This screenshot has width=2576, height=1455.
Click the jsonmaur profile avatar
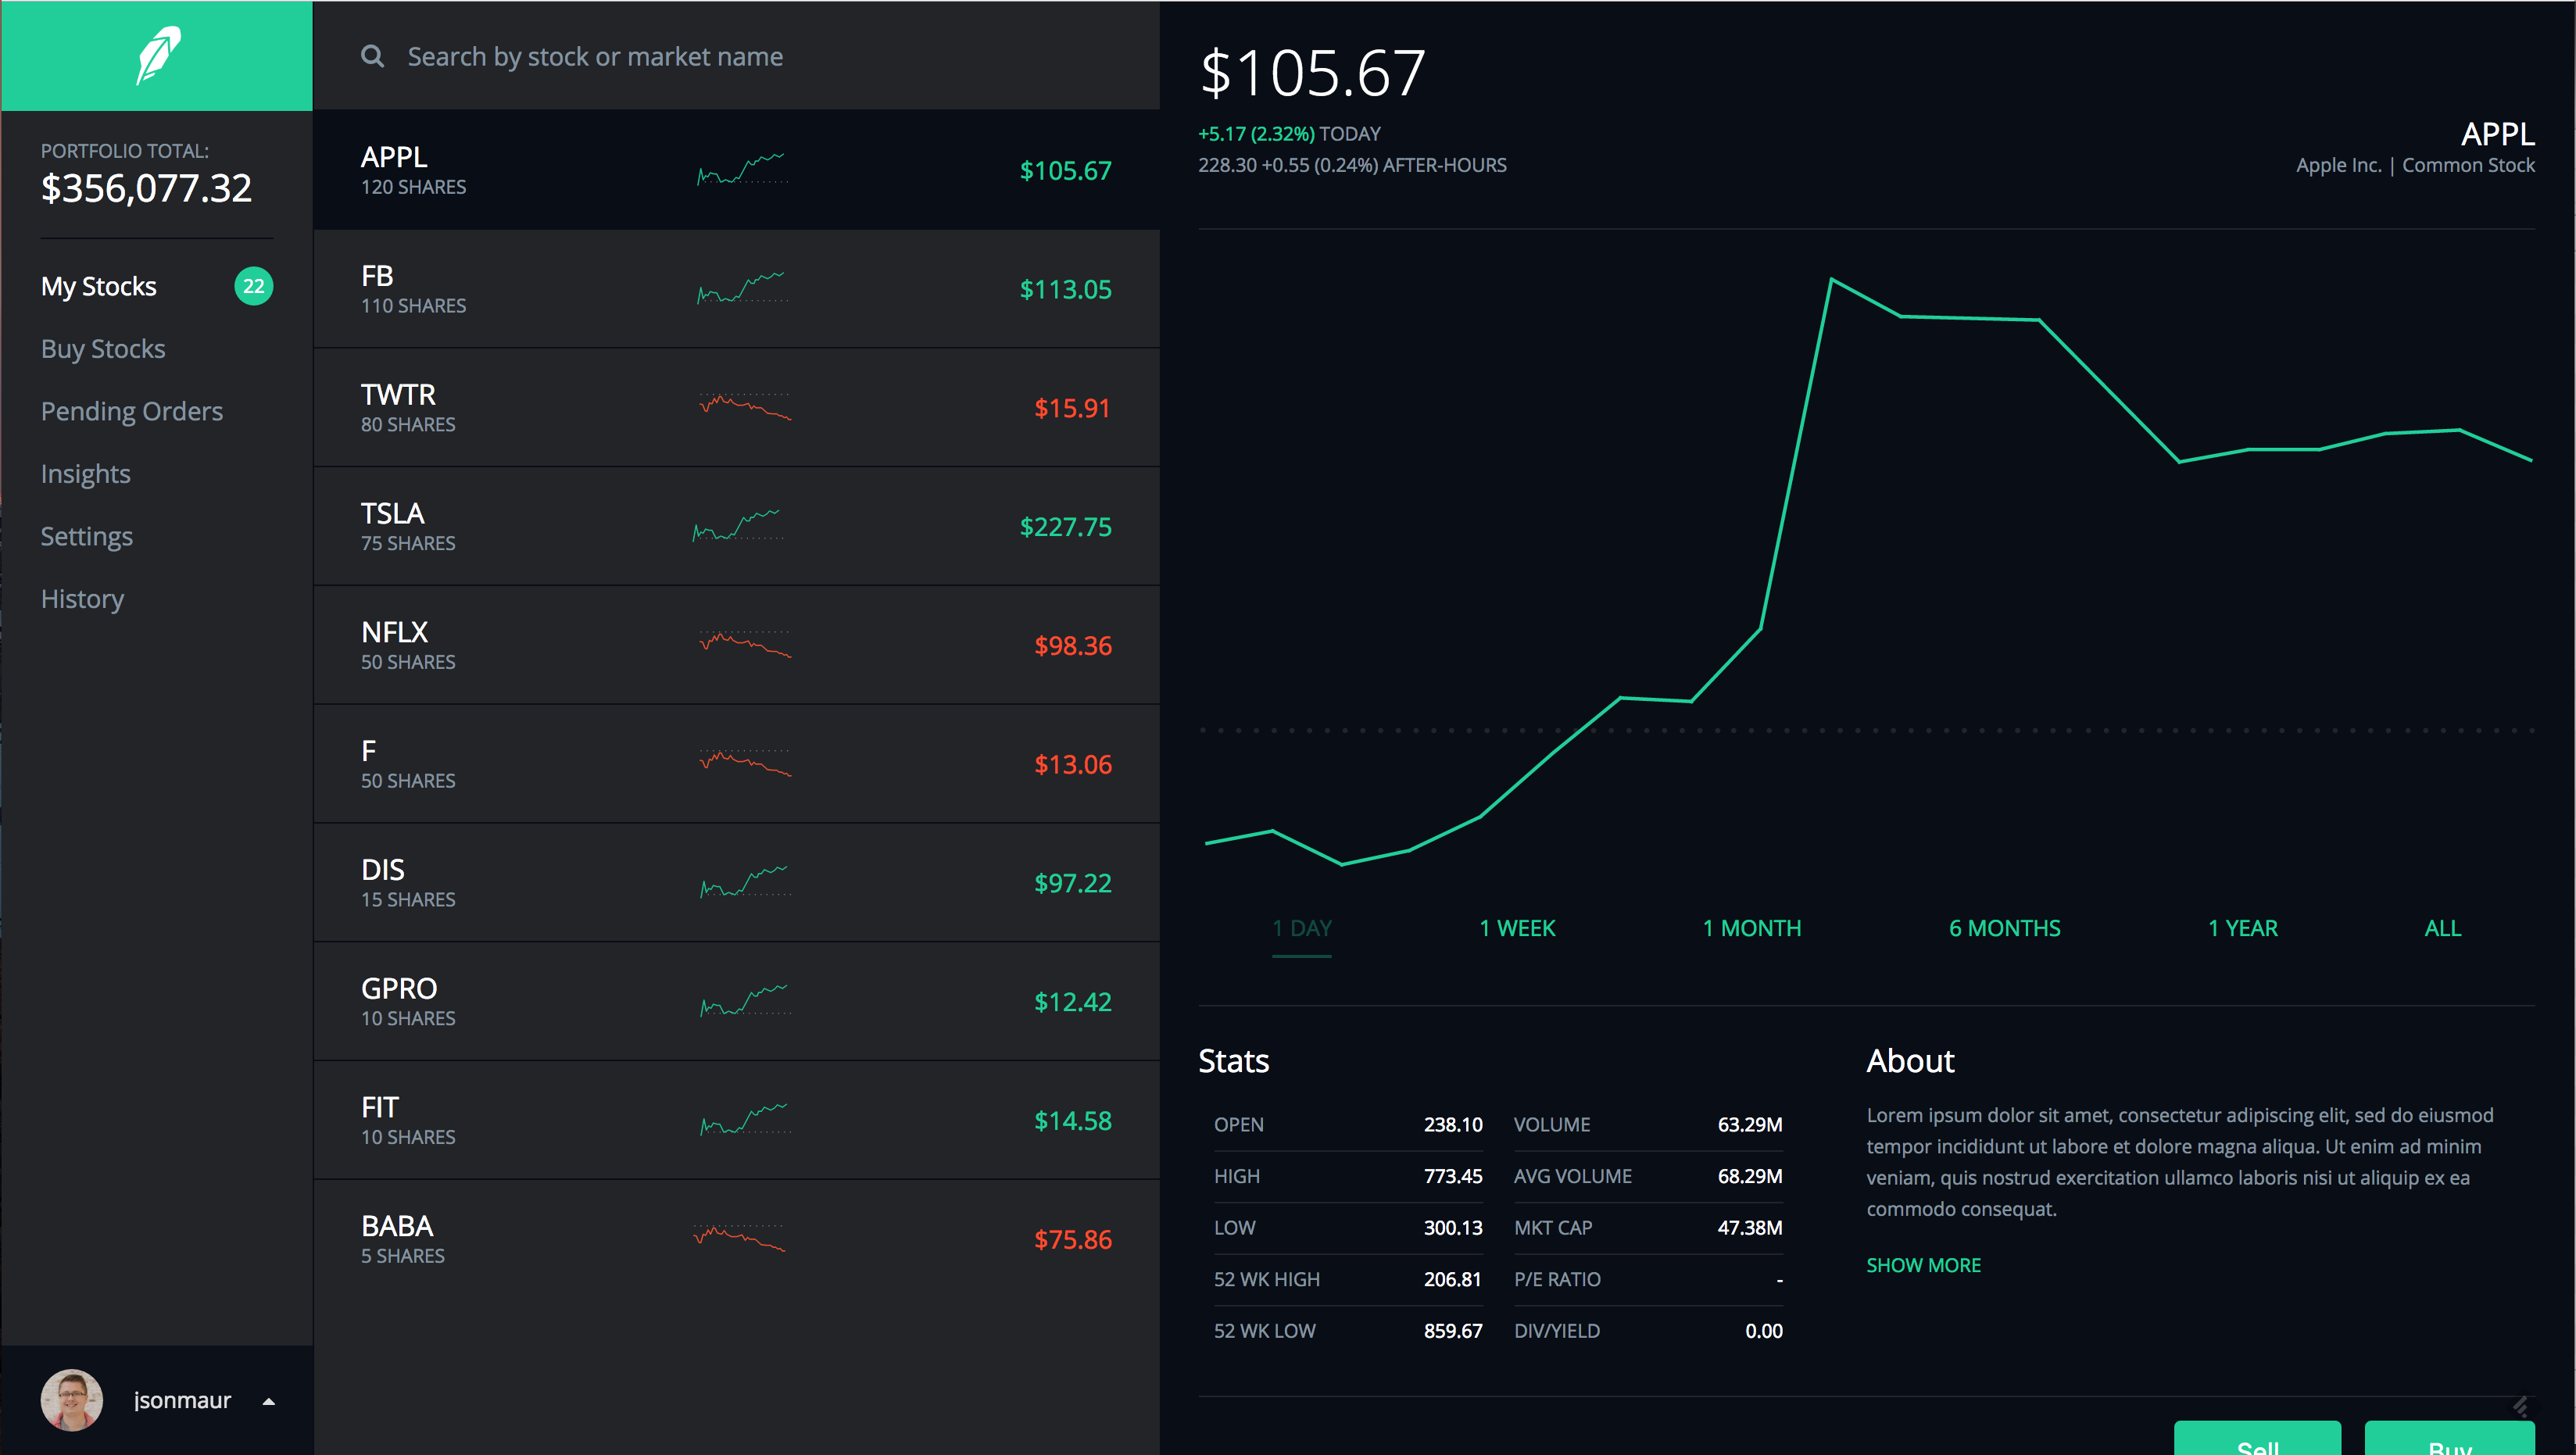(71, 1399)
